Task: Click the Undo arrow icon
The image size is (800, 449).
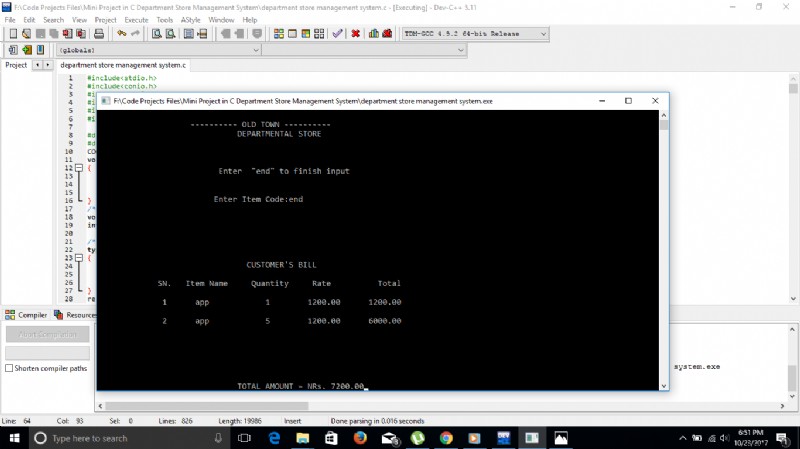Action: [x=121, y=34]
